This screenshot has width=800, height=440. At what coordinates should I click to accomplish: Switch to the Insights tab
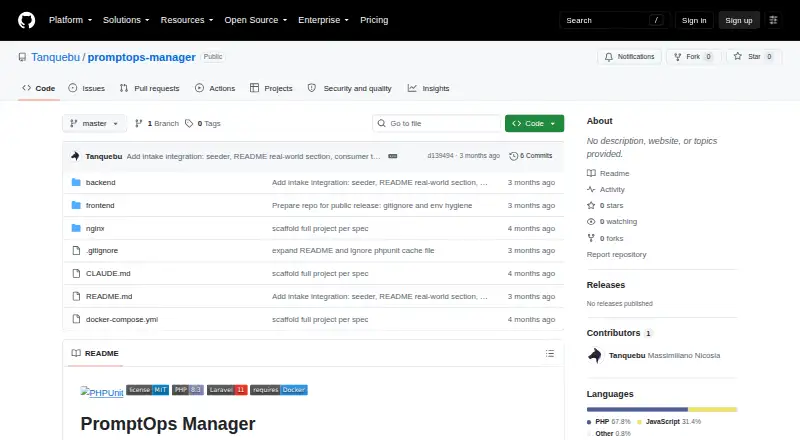[429, 88]
